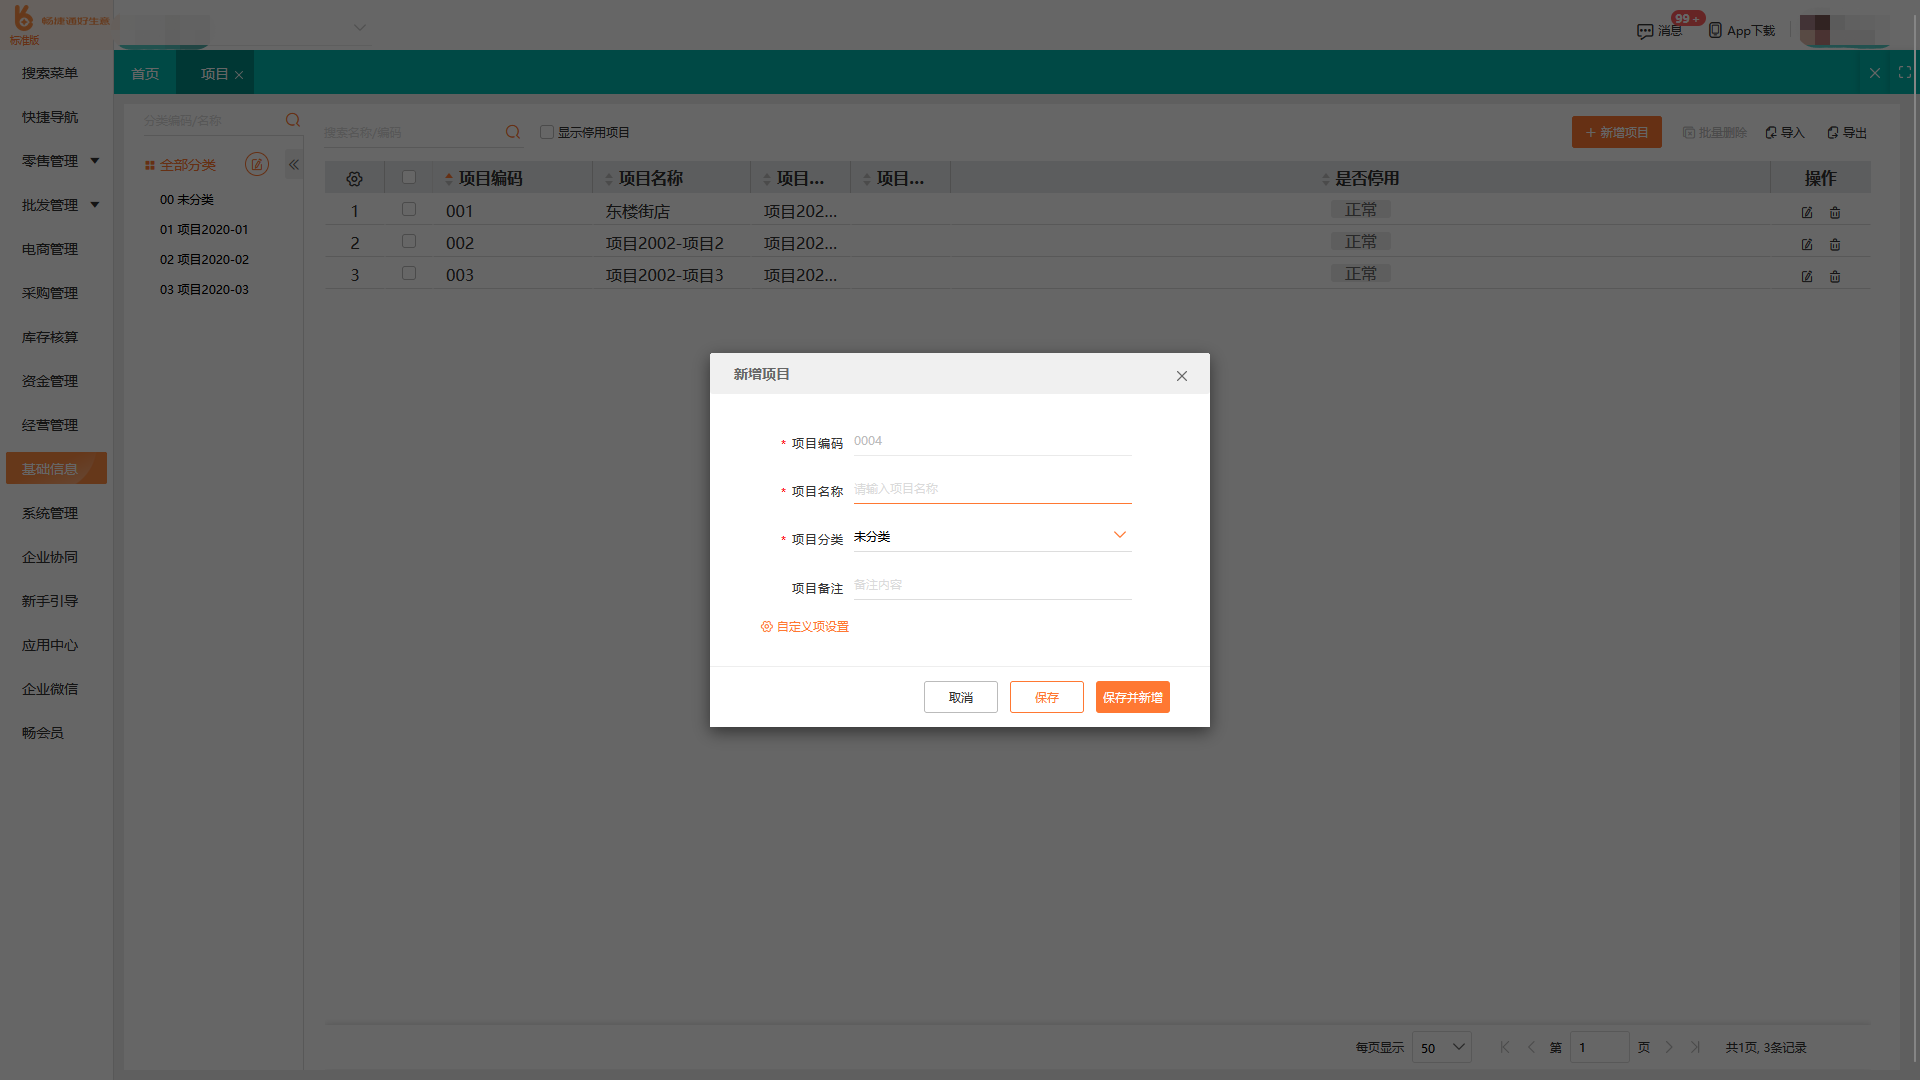The width and height of the screenshot is (1920, 1080).
Task: Switch to 首页 tab
Action: (145, 74)
